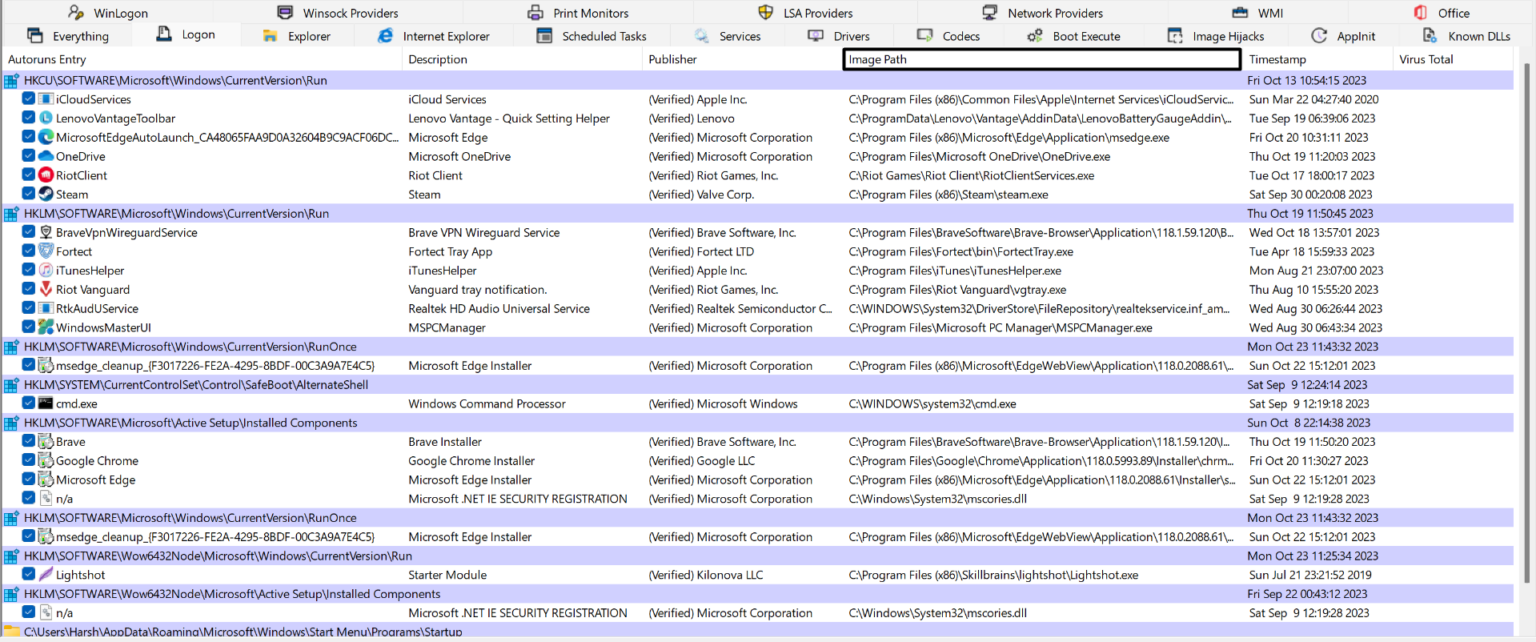Click the Image Path column header

click(x=1041, y=59)
